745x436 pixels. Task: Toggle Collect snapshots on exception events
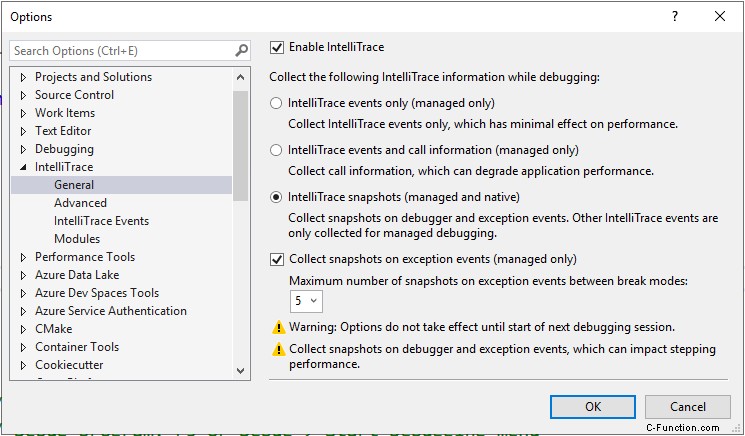click(x=277, y=260)
